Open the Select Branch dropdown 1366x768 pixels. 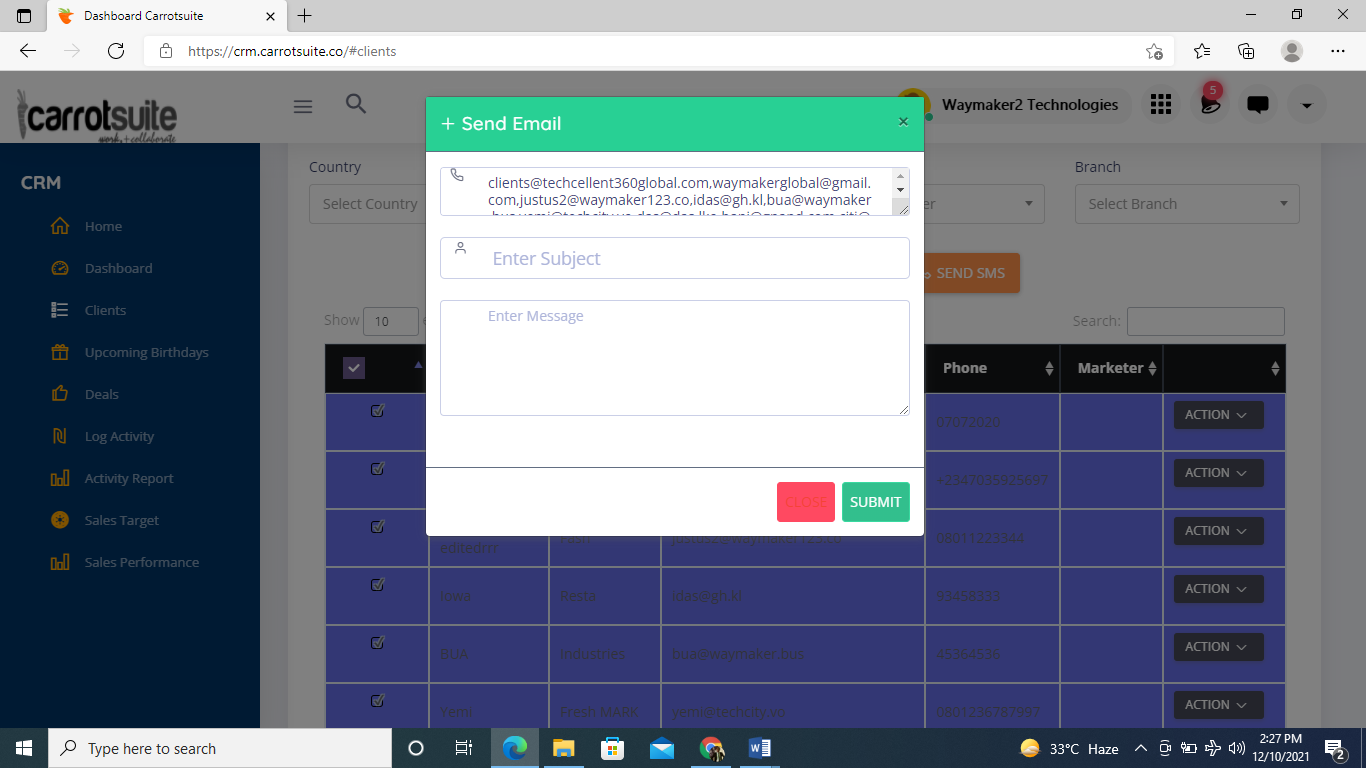pyautogui.click(x=1187, y=204)
